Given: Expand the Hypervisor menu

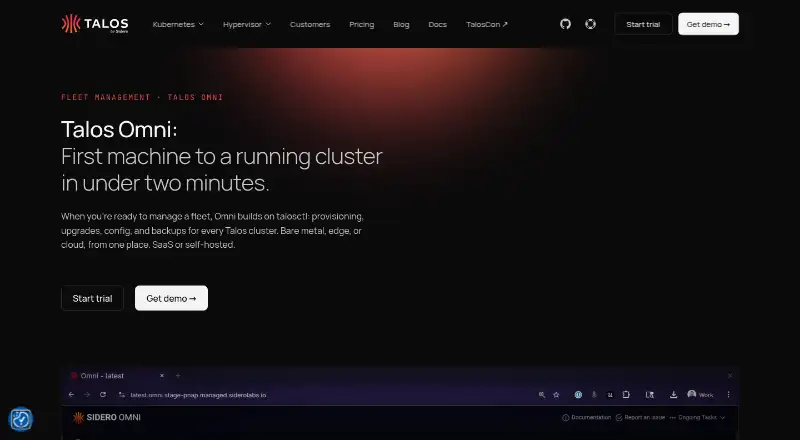Looking at the screenshot, I should [x=247, y=25].
